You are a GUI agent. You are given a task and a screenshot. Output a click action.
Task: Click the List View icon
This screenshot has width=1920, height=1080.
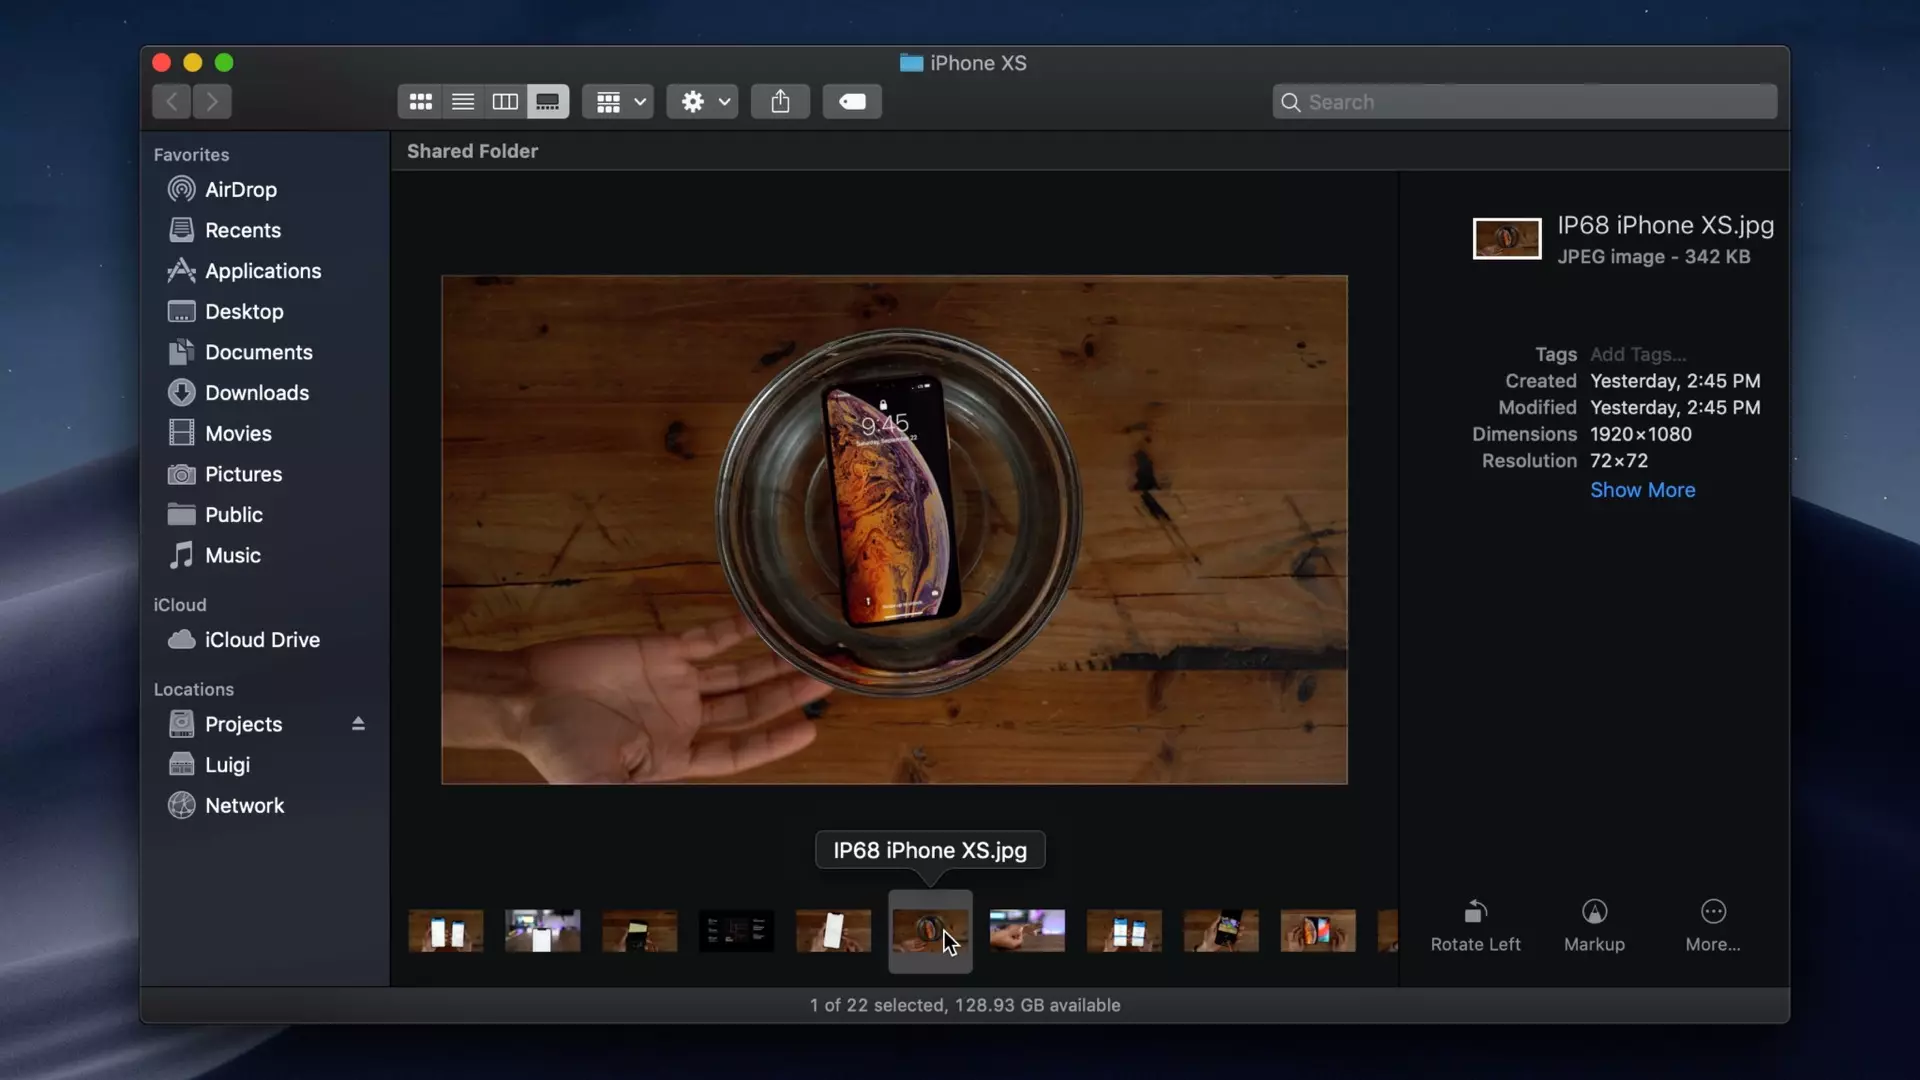(x=462, y=100)
